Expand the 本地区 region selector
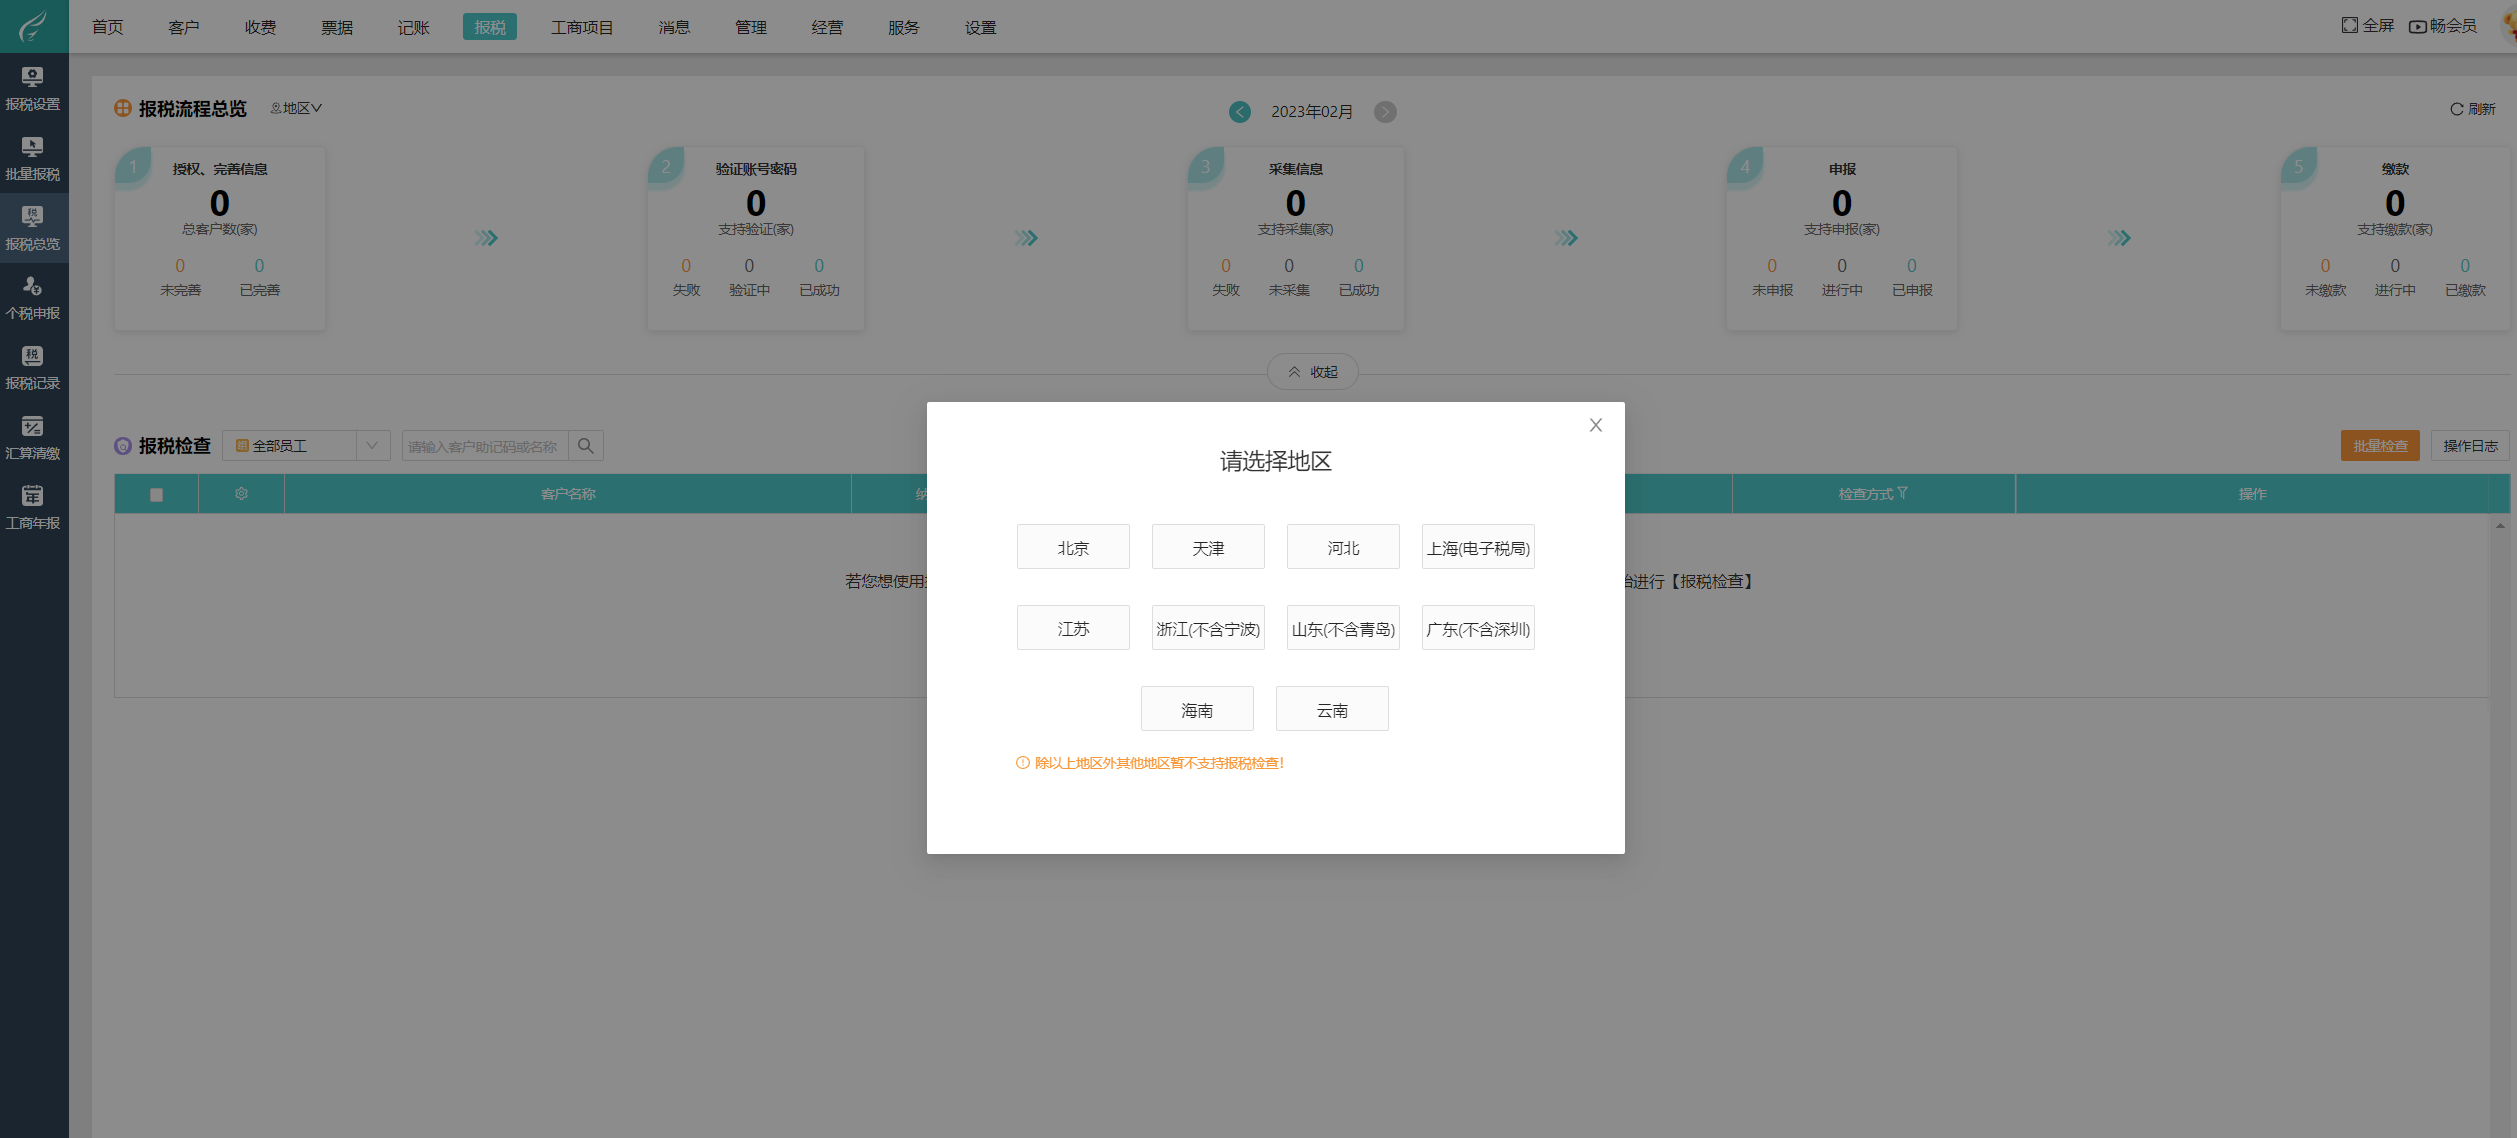This screenshot has width=2517, height=1138. 299,108
